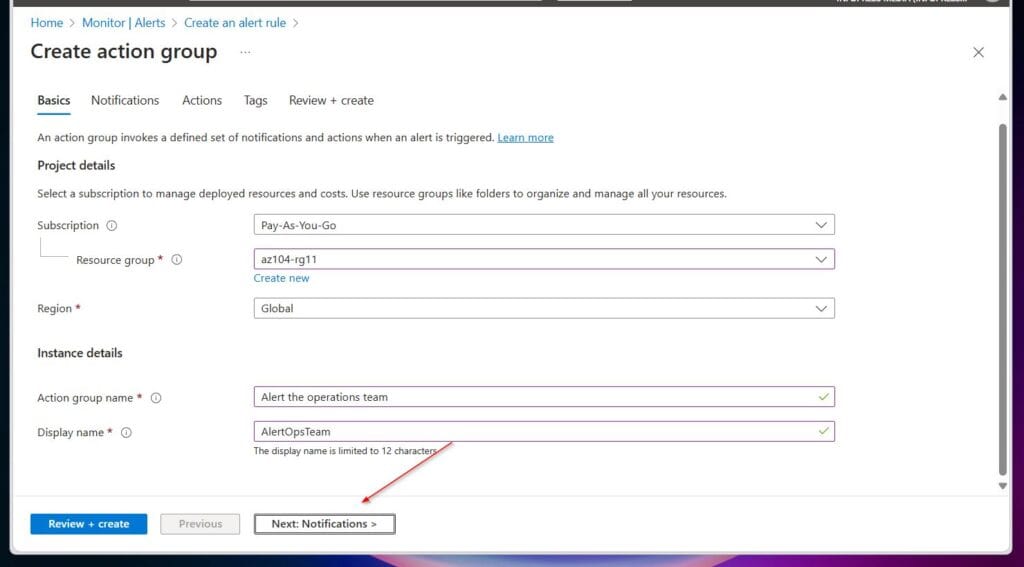The height and width of the screenshot is (567, 1024).
Task: Open the Resource group info icon
Action: 176,259
